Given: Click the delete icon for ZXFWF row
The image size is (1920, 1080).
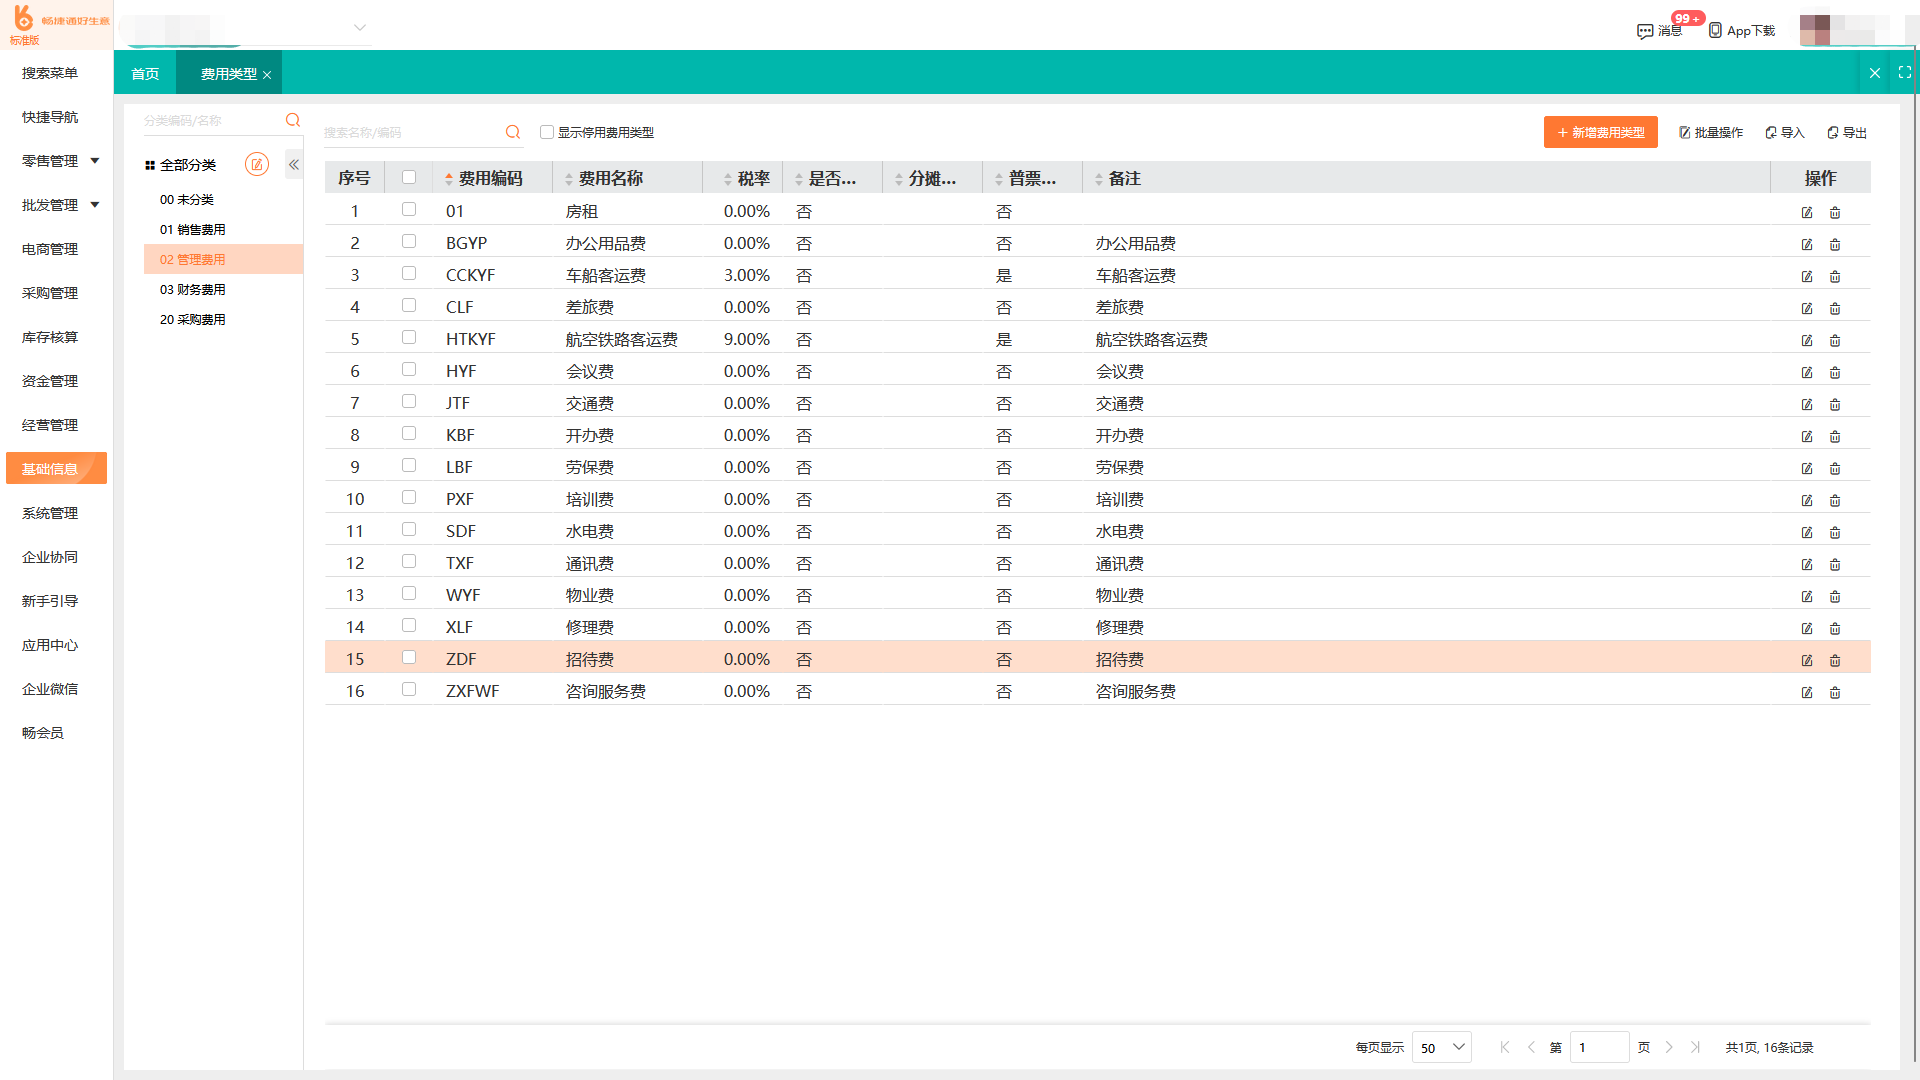Looking at the screenshot, I should [x=1836, y=690].
